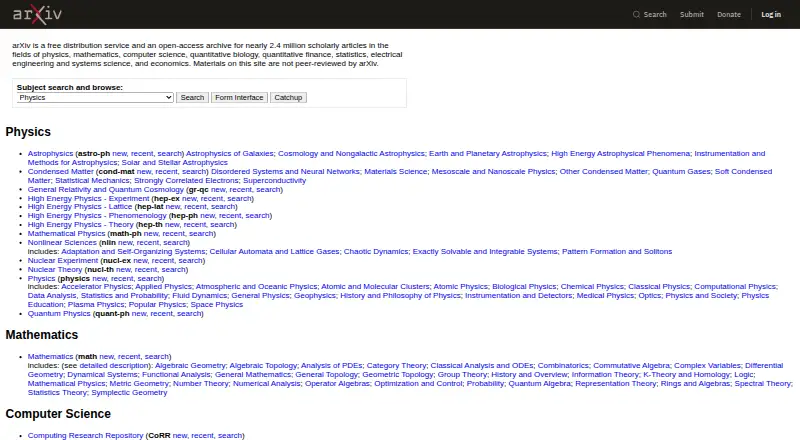The height and width of the screenshot is (440, 800).
Task: Open the Nuclear Theory link
Action: click(55, 270)
